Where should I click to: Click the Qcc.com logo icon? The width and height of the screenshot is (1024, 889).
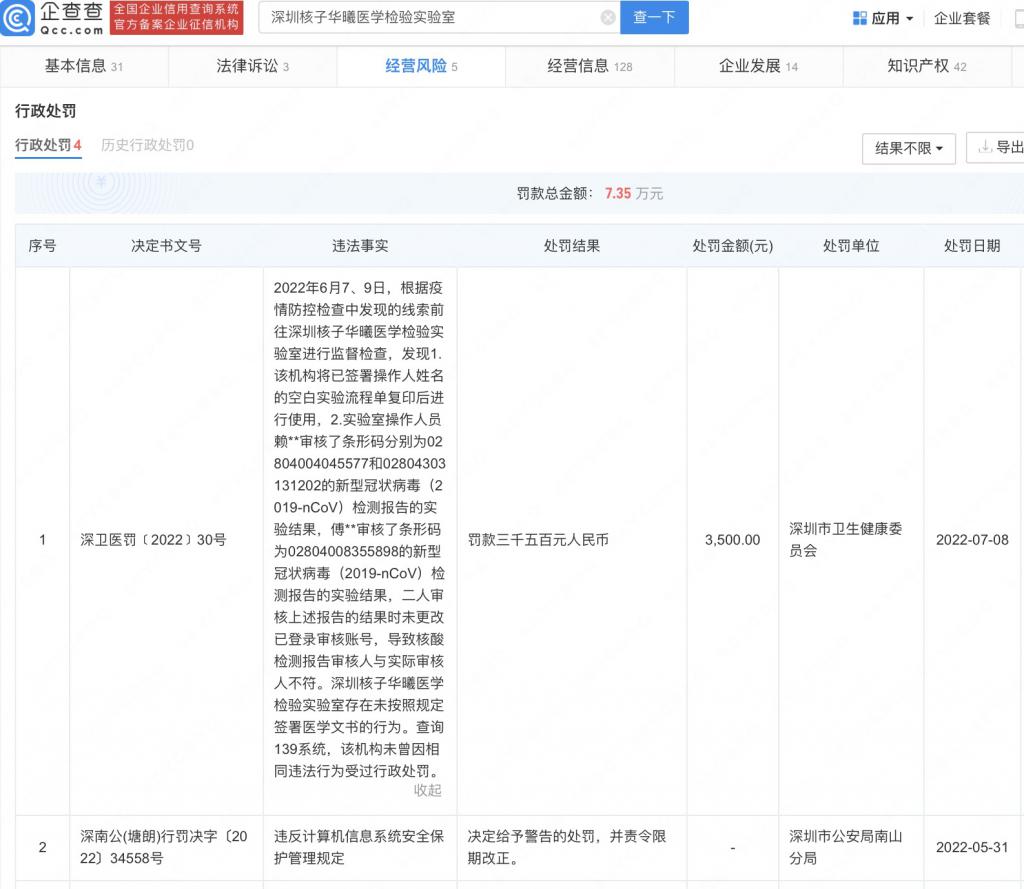tap(19, 17)
